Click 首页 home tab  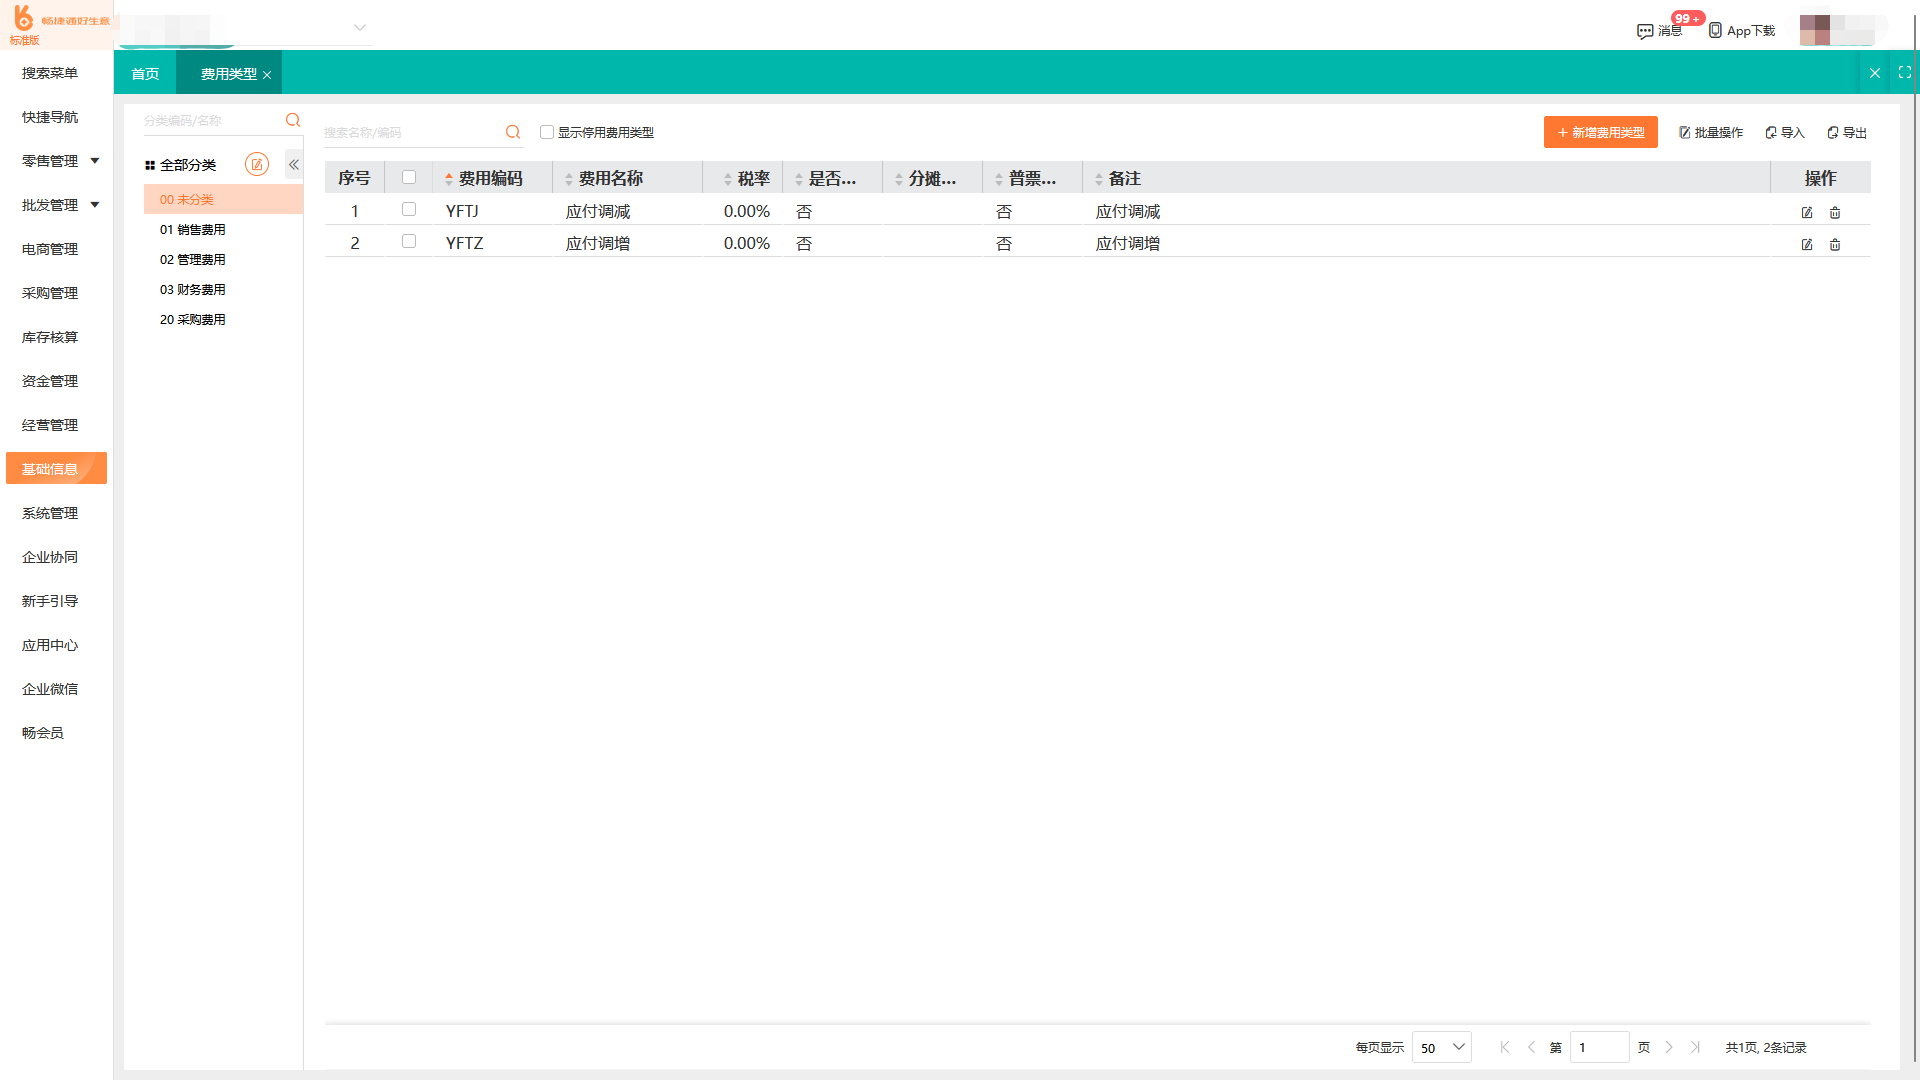[x=145, y=74]
